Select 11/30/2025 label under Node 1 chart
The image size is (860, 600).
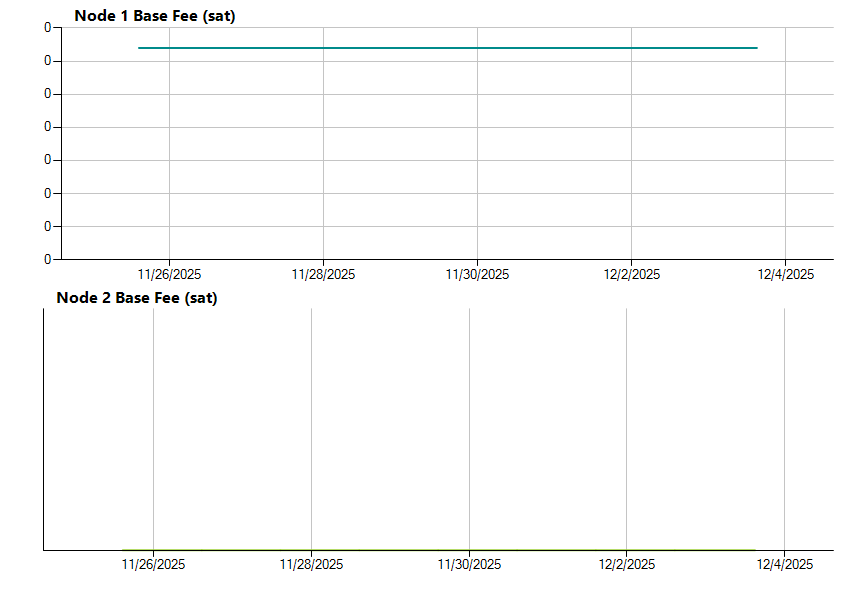[x=477, y=274]
